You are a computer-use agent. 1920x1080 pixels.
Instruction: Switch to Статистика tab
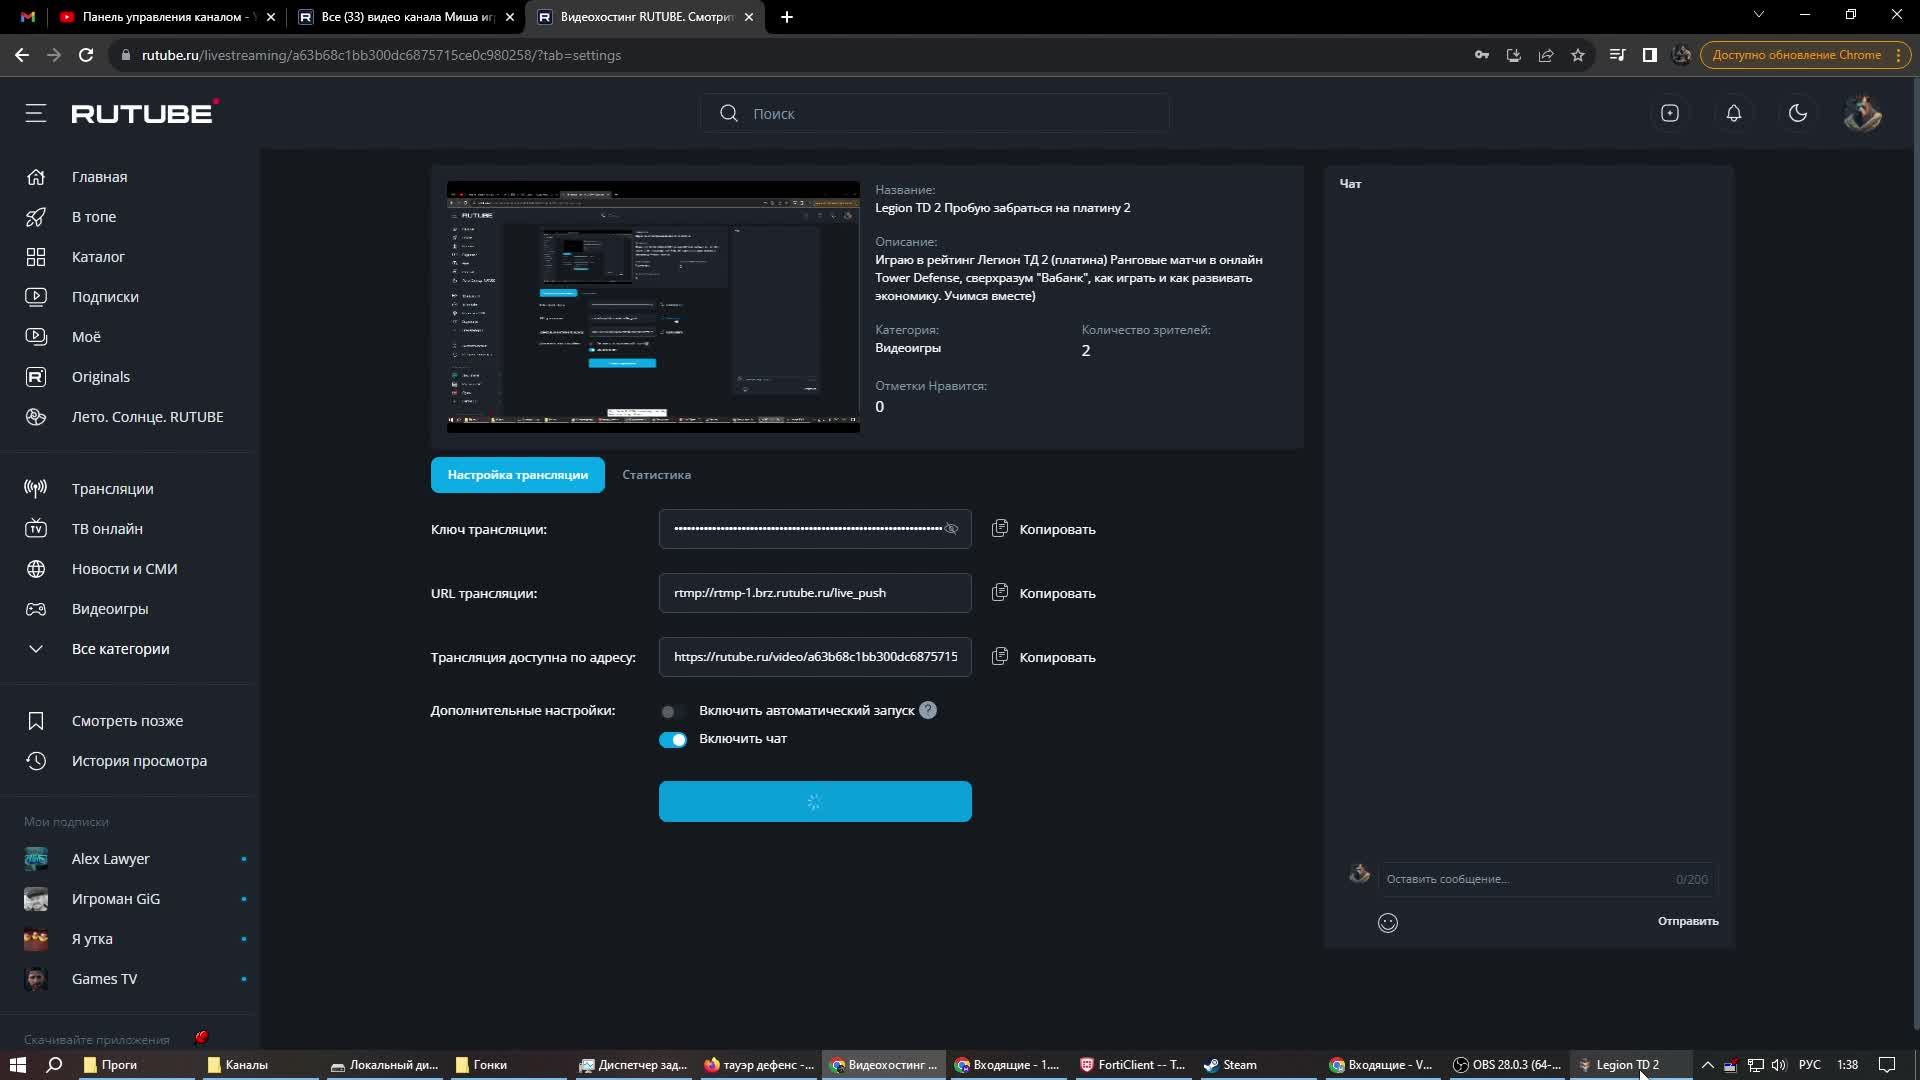pos(657,475)
